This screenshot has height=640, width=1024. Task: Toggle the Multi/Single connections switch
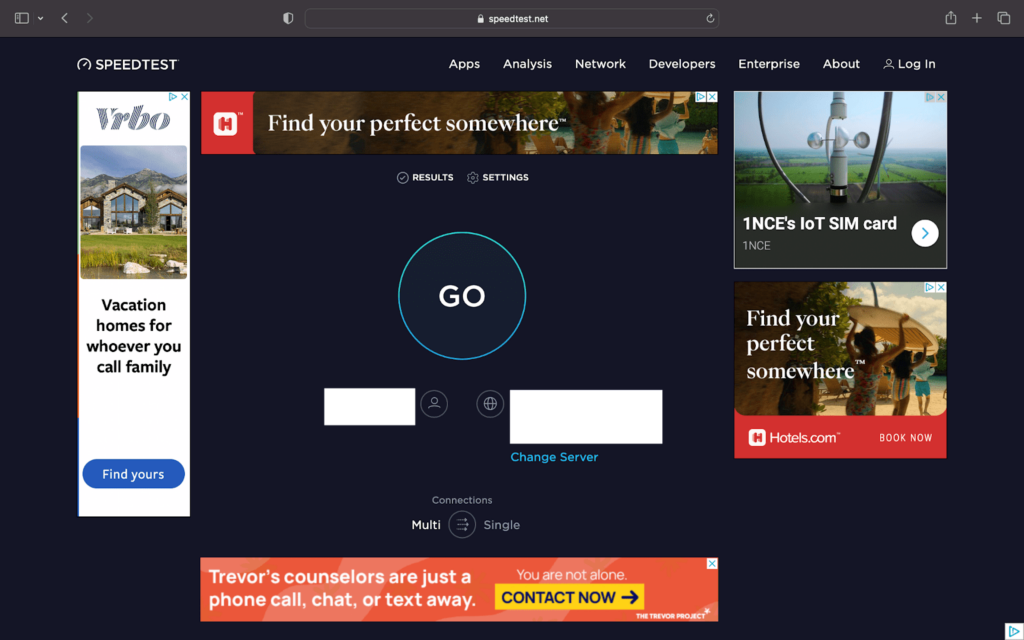[x=462, y=524]
